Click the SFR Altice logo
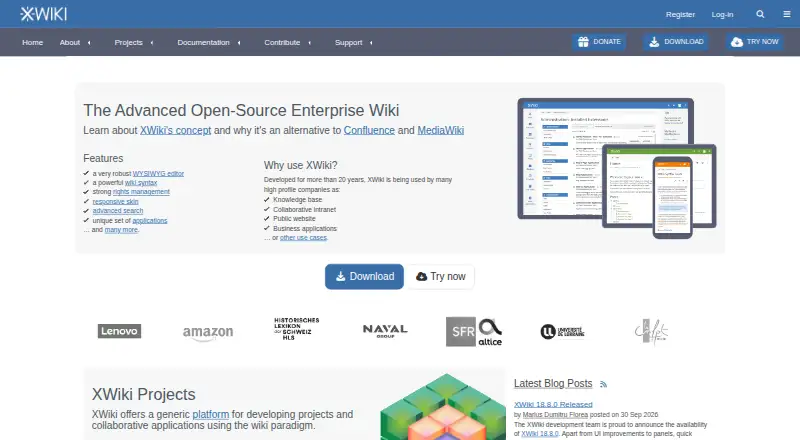Viewport: 800px width, 440px height. [x=474, y=332]
